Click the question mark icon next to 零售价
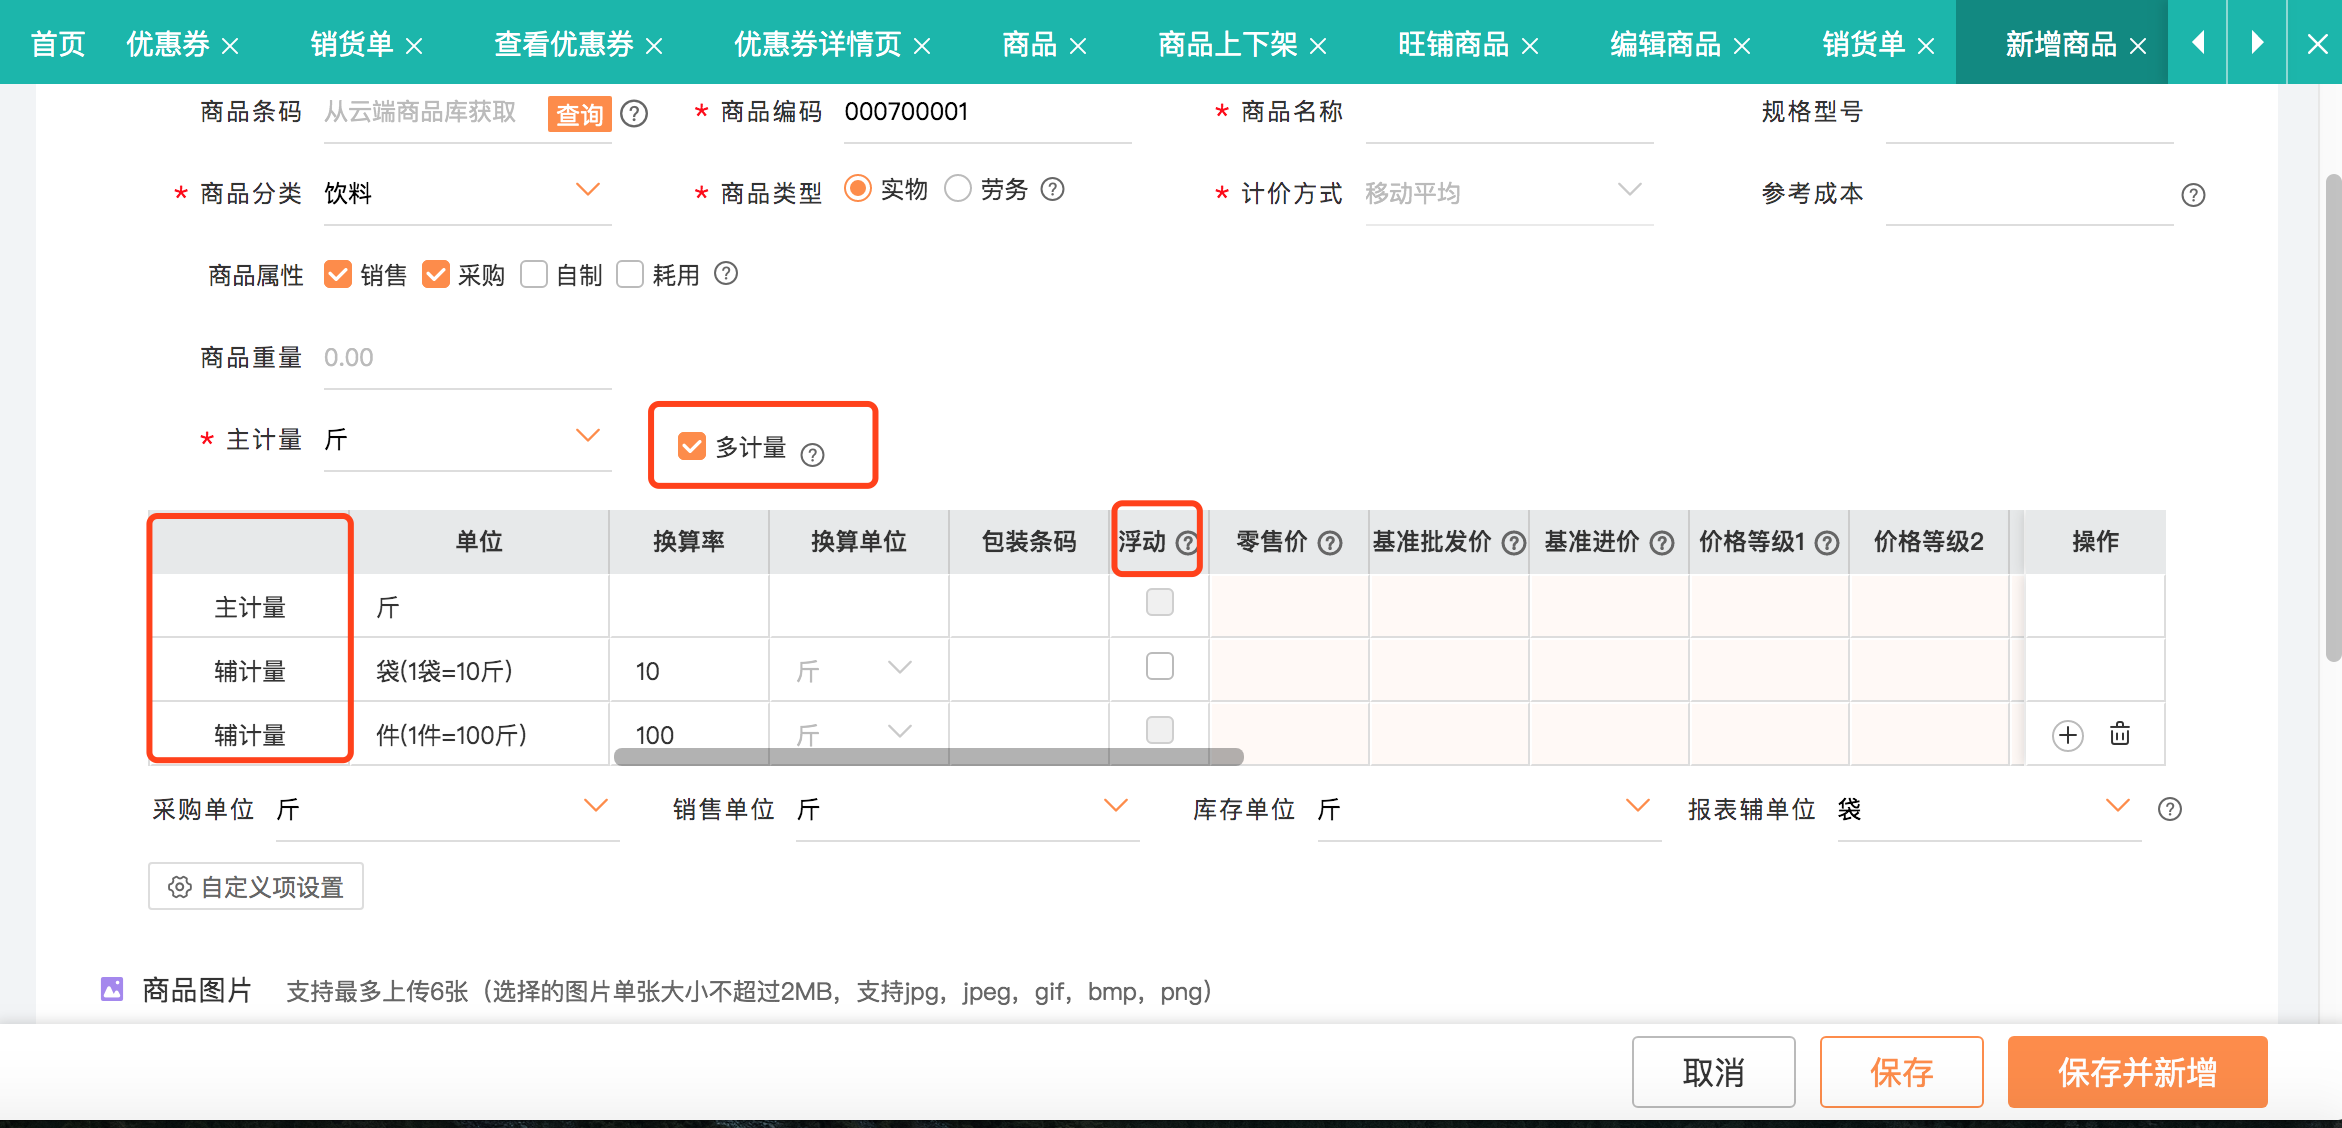The width and height of the screenshot is (2342, 1128). pos(1337,541)
